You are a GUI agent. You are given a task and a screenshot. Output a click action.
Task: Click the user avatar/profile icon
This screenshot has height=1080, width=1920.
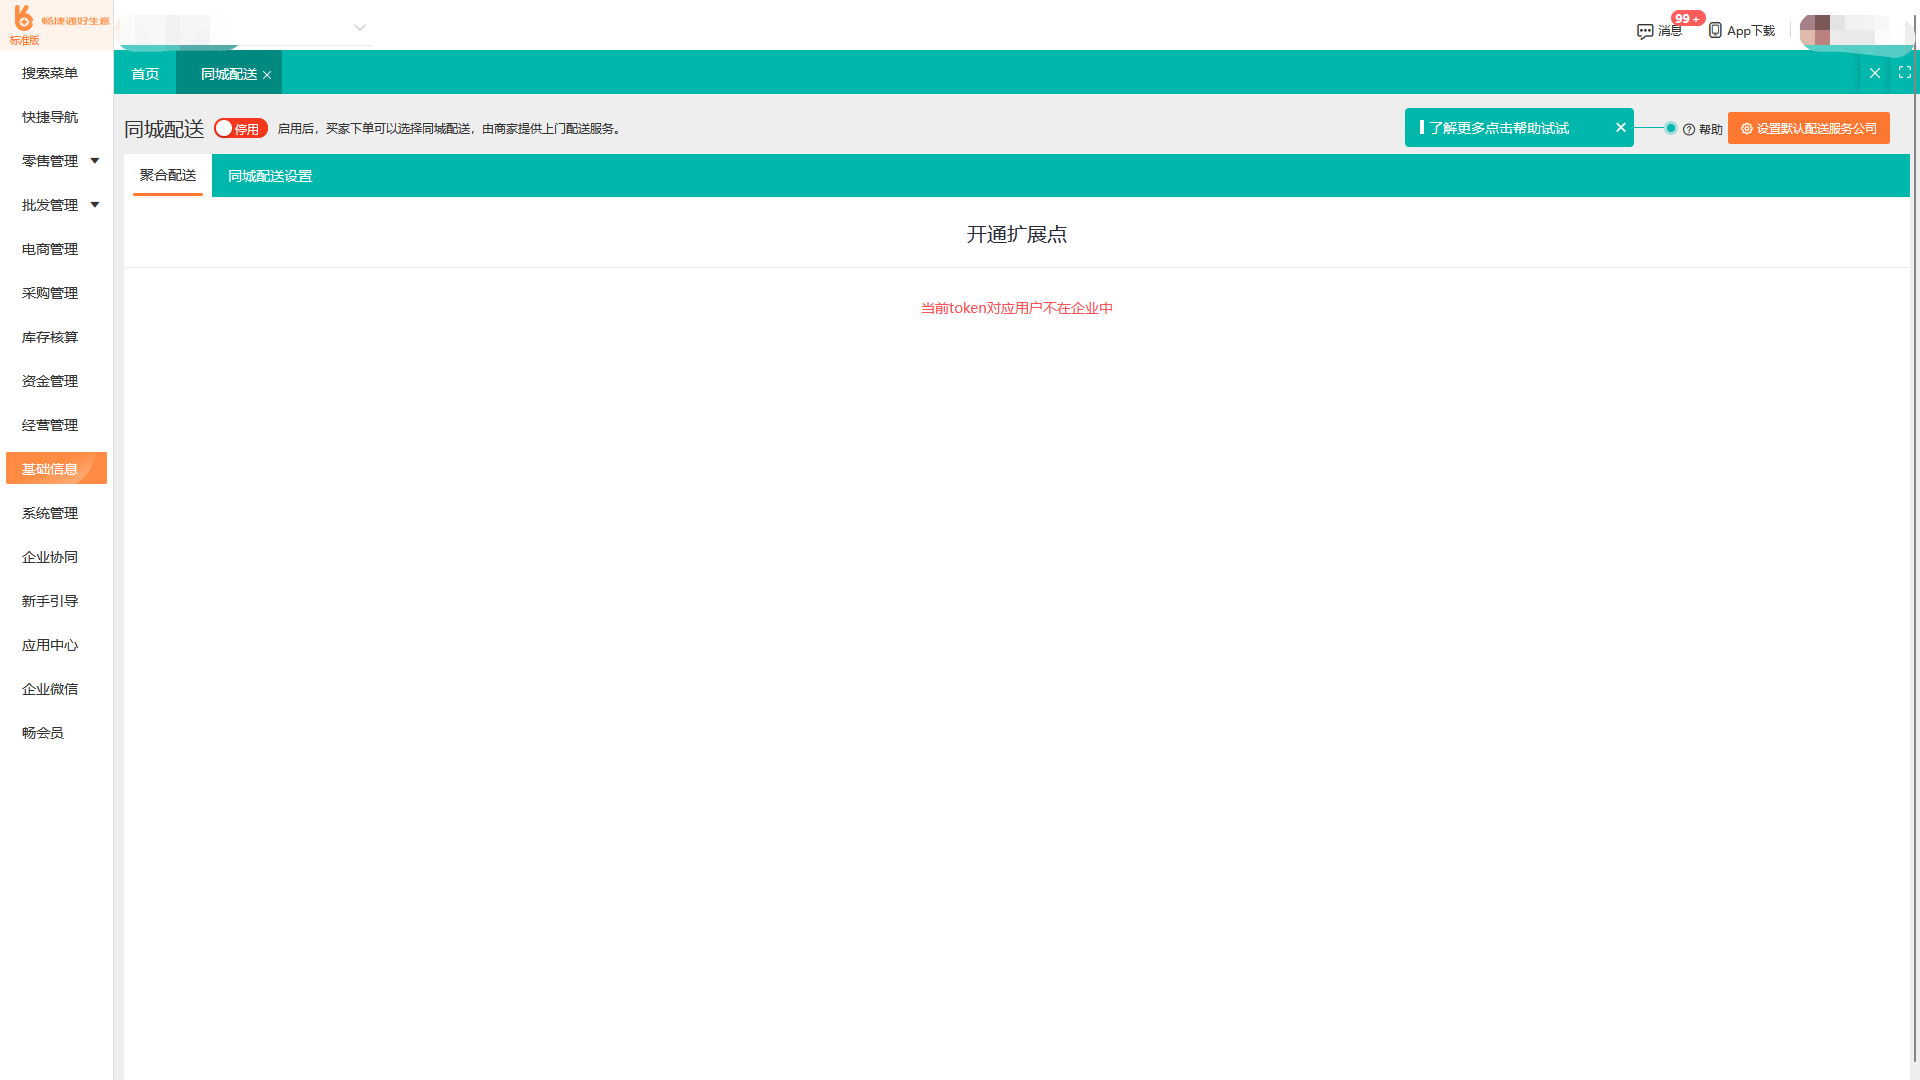1817,29
